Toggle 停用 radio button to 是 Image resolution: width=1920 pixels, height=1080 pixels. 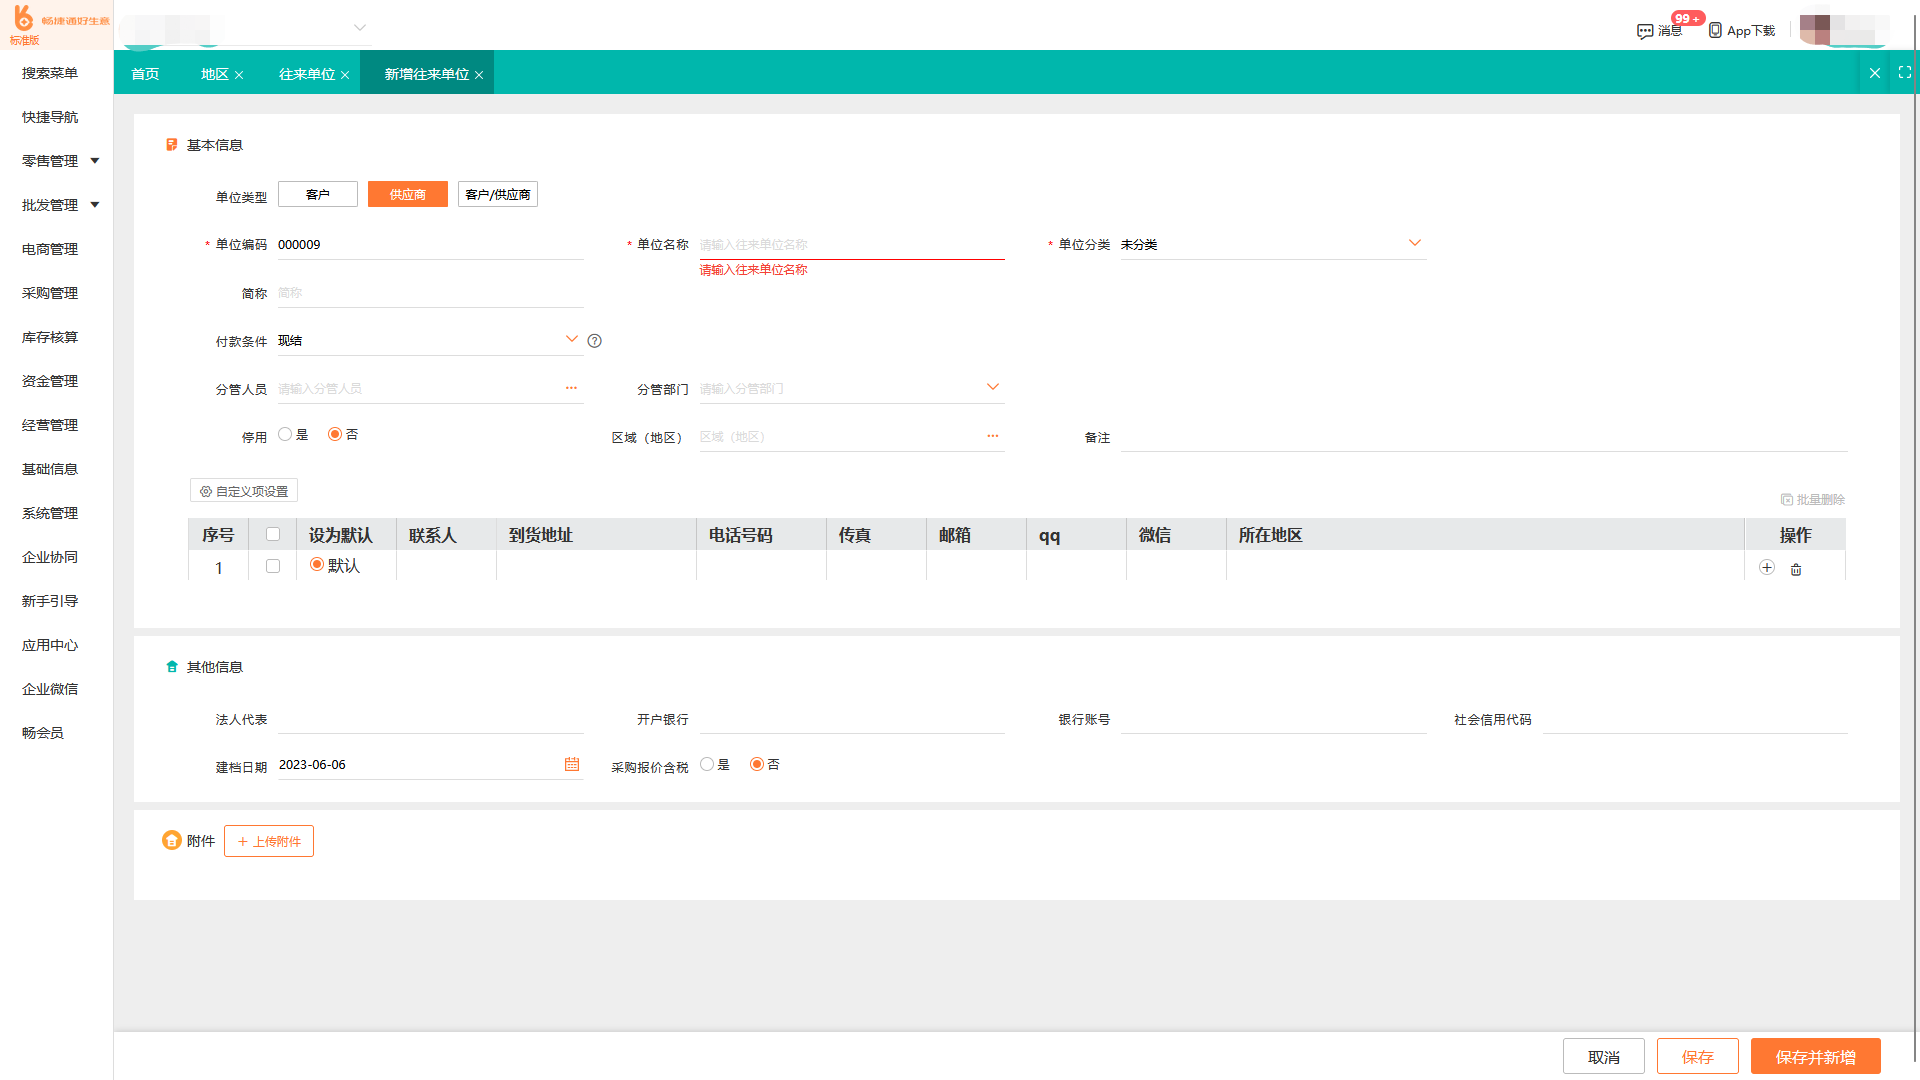click(286, 433)
